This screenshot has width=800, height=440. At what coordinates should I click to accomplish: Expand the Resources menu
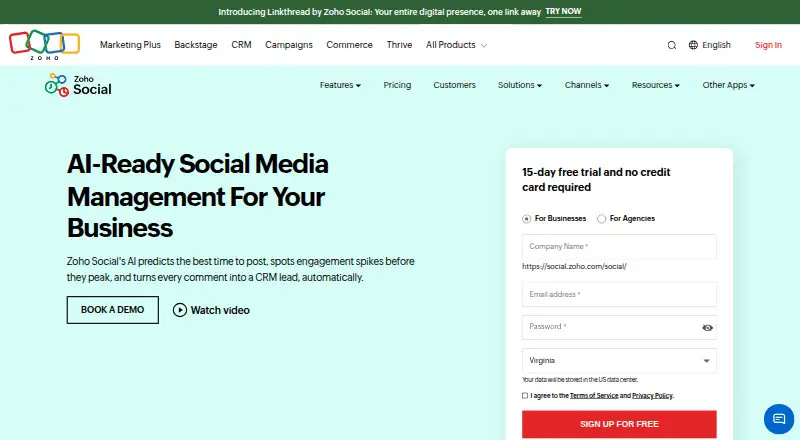point(656,85)
